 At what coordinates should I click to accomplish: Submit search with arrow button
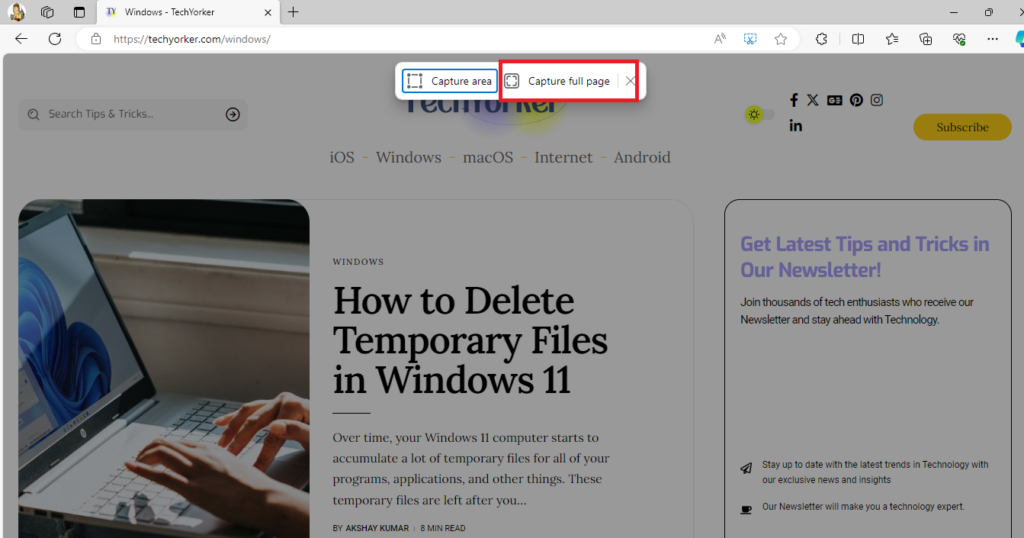pyautogui.click(x=232, y=114)
